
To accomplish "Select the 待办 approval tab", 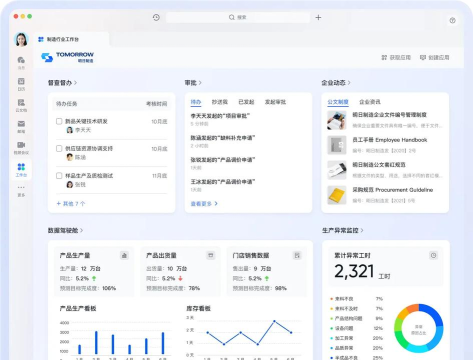I will (196, 102).
